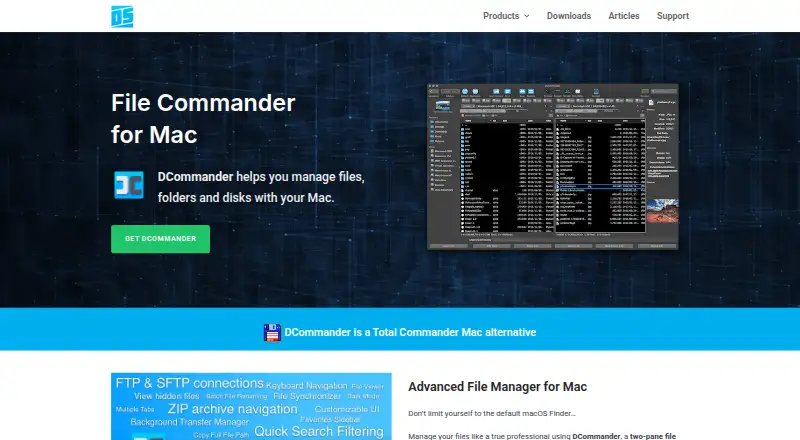800x440 pixels.
Task: Go to the Downloads page
Action: (568, 16)
